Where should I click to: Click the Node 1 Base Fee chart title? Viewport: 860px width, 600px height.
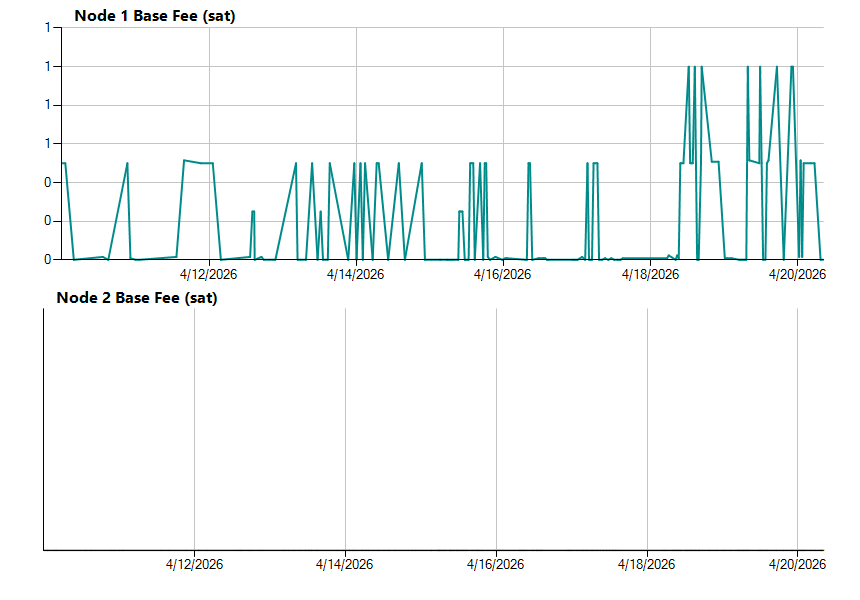(x=155, y=15)
